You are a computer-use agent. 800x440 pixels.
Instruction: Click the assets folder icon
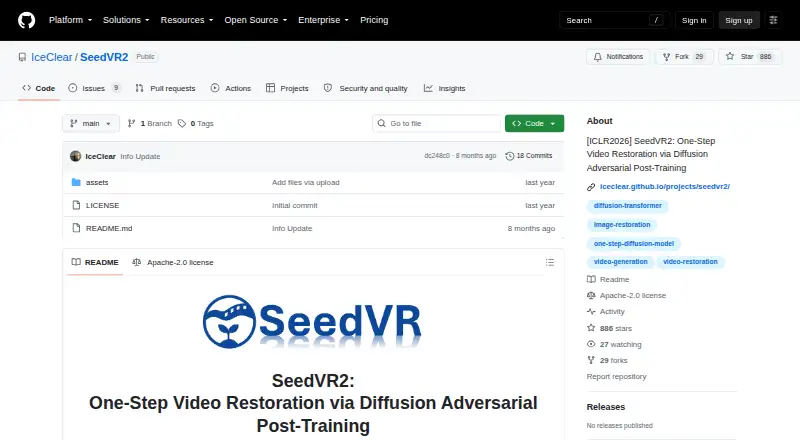pos(76,182)
